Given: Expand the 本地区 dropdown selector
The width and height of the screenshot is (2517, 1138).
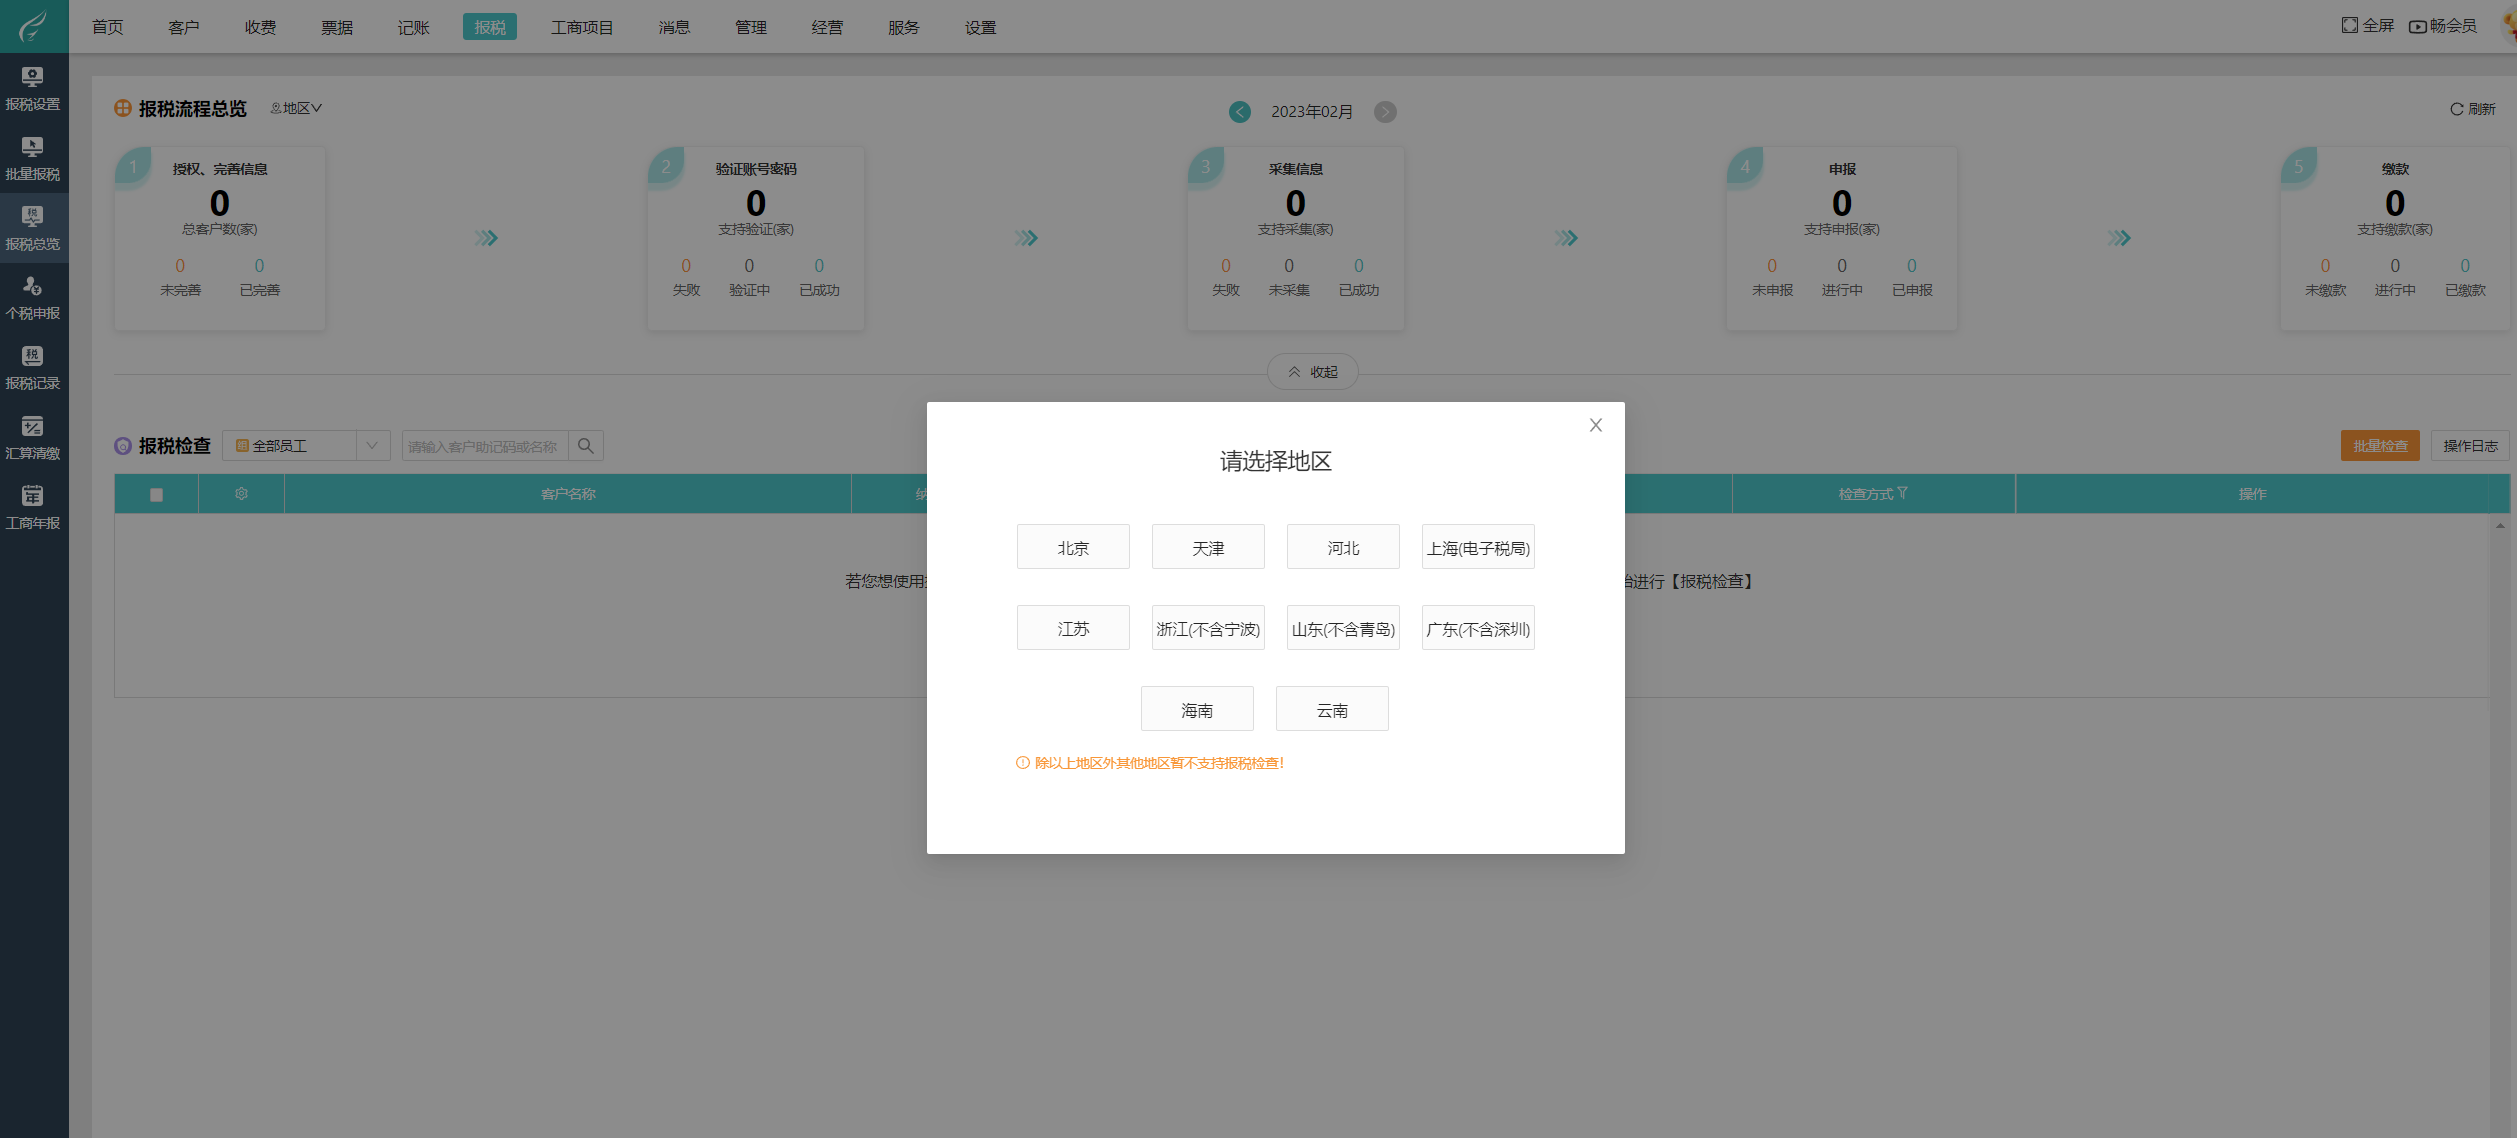Looking at the screenshot, I should pos(297,108).
